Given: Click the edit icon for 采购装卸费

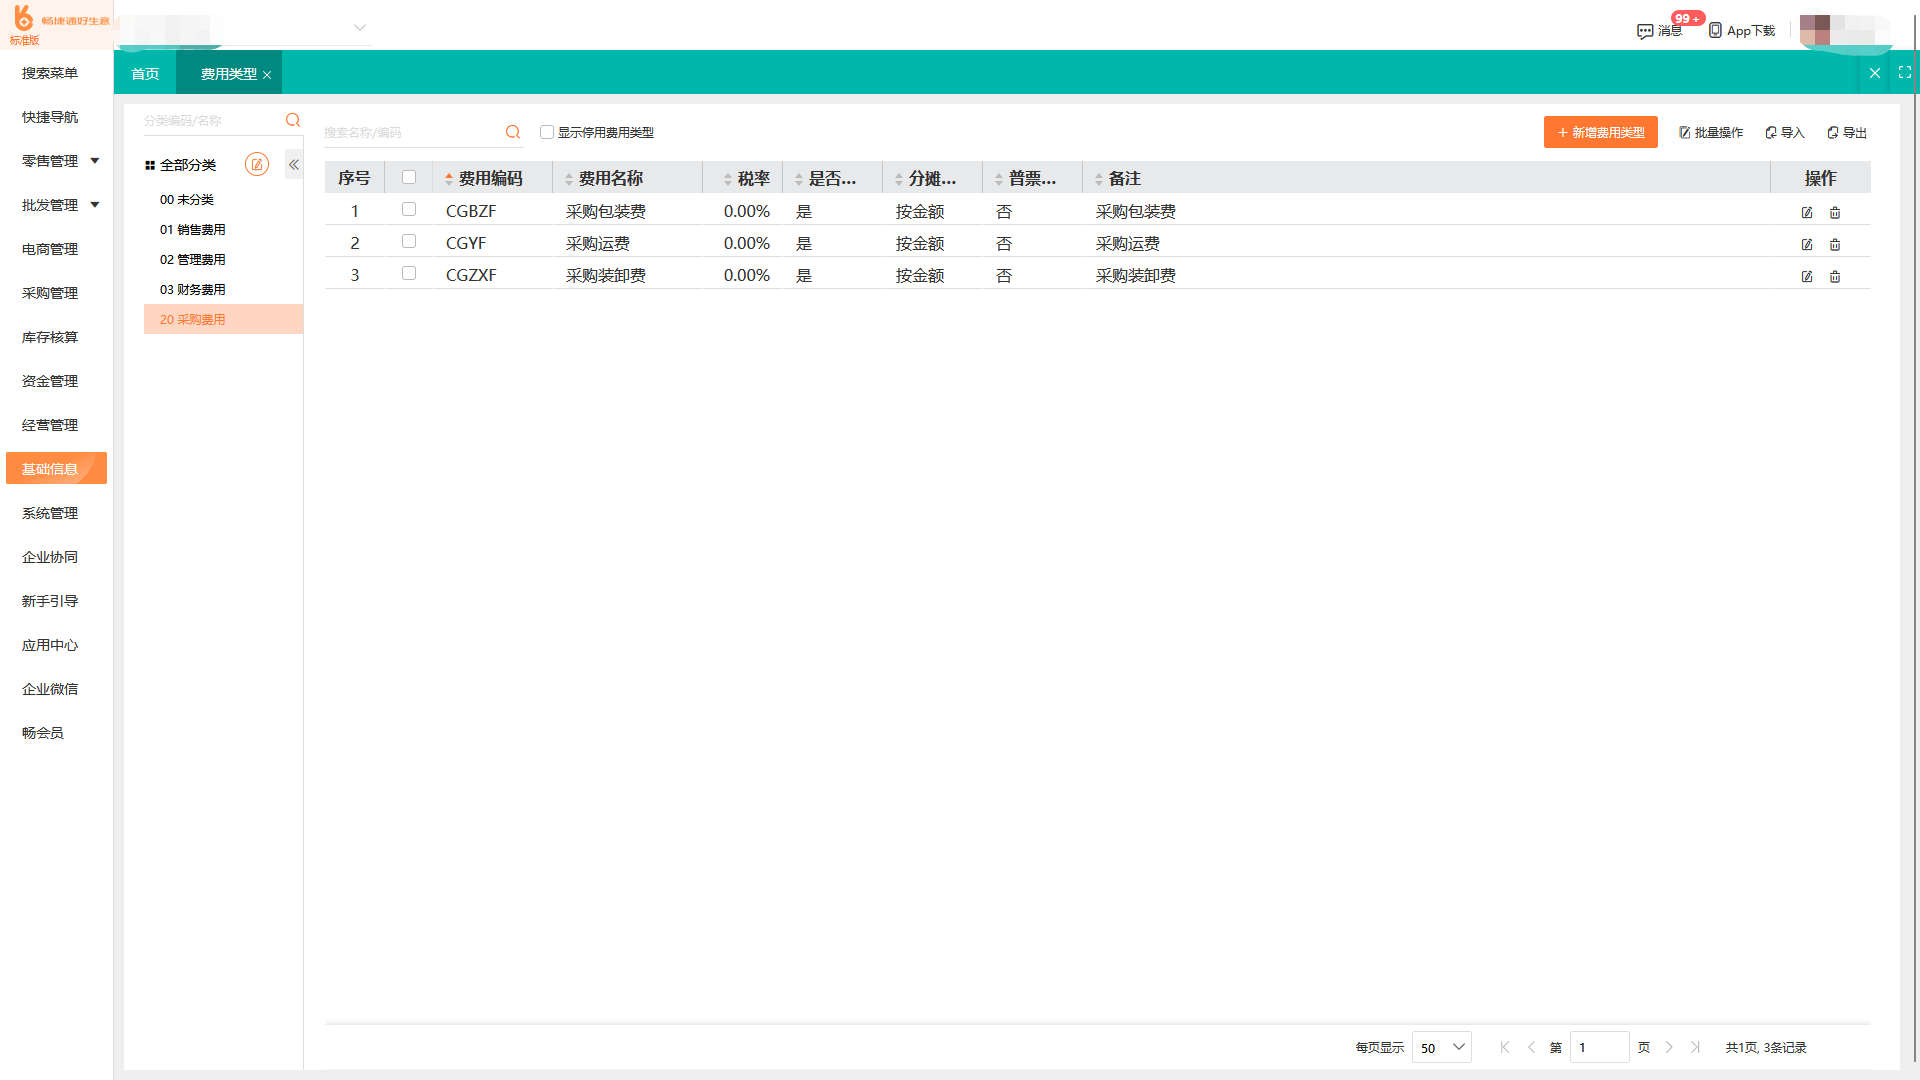Looking at the screenshot, I should pos(1807,276).
